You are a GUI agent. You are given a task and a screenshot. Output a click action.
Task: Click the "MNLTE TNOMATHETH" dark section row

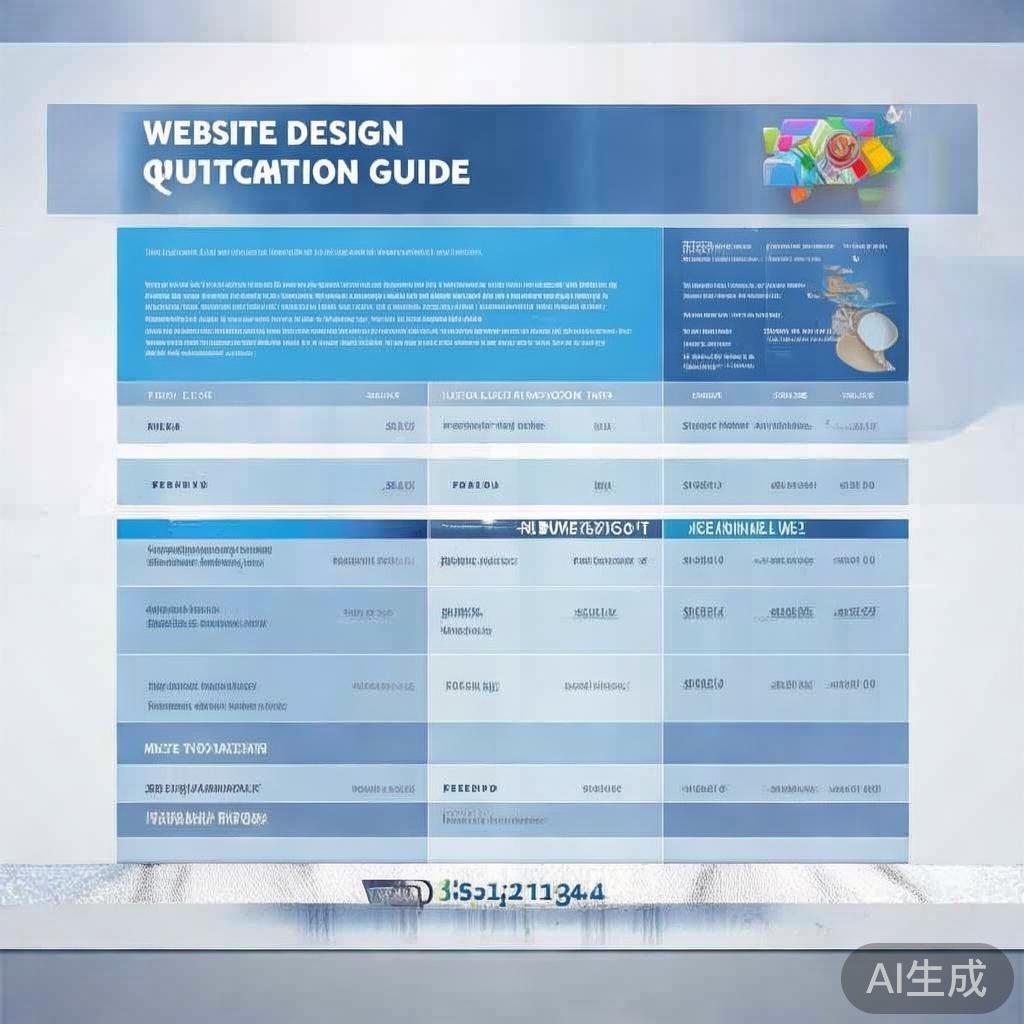point(205,747)
